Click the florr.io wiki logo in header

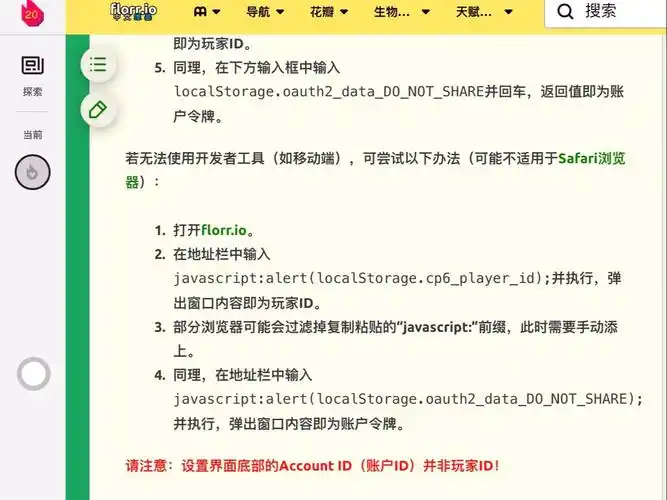[134, 12]
